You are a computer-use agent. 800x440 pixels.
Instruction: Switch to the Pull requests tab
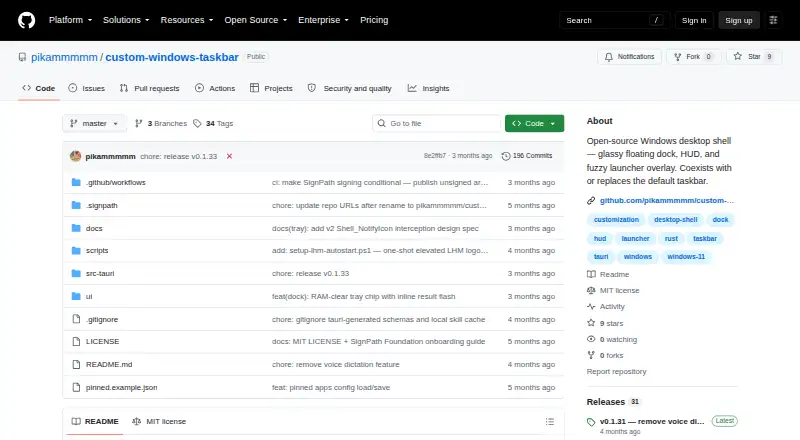(x=149, y=88)
